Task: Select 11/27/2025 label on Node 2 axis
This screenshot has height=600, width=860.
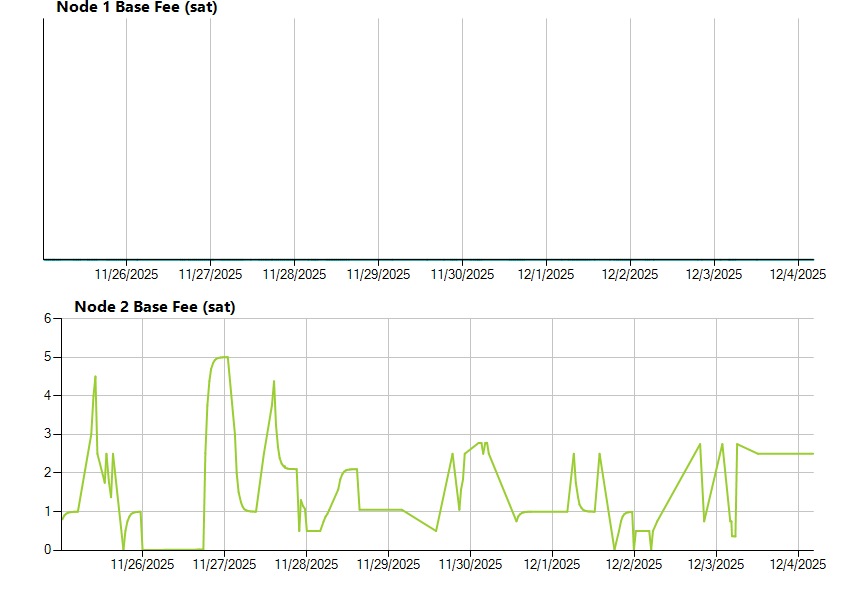Action: tap(224, 564)
